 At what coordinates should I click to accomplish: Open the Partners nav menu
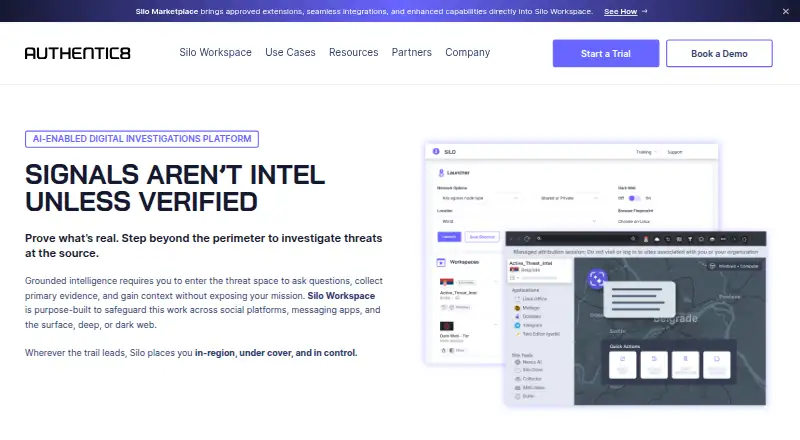[412, 53]
